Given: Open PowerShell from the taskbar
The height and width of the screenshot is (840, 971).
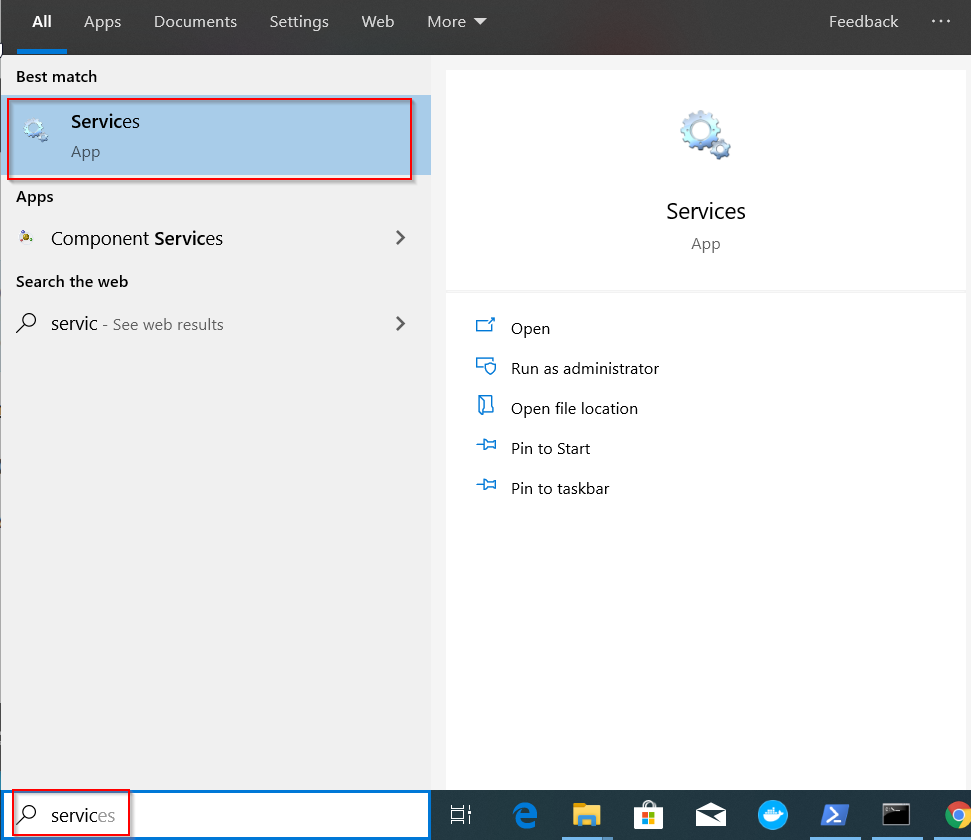Looking at the screenshot, I should click(834, 815).
